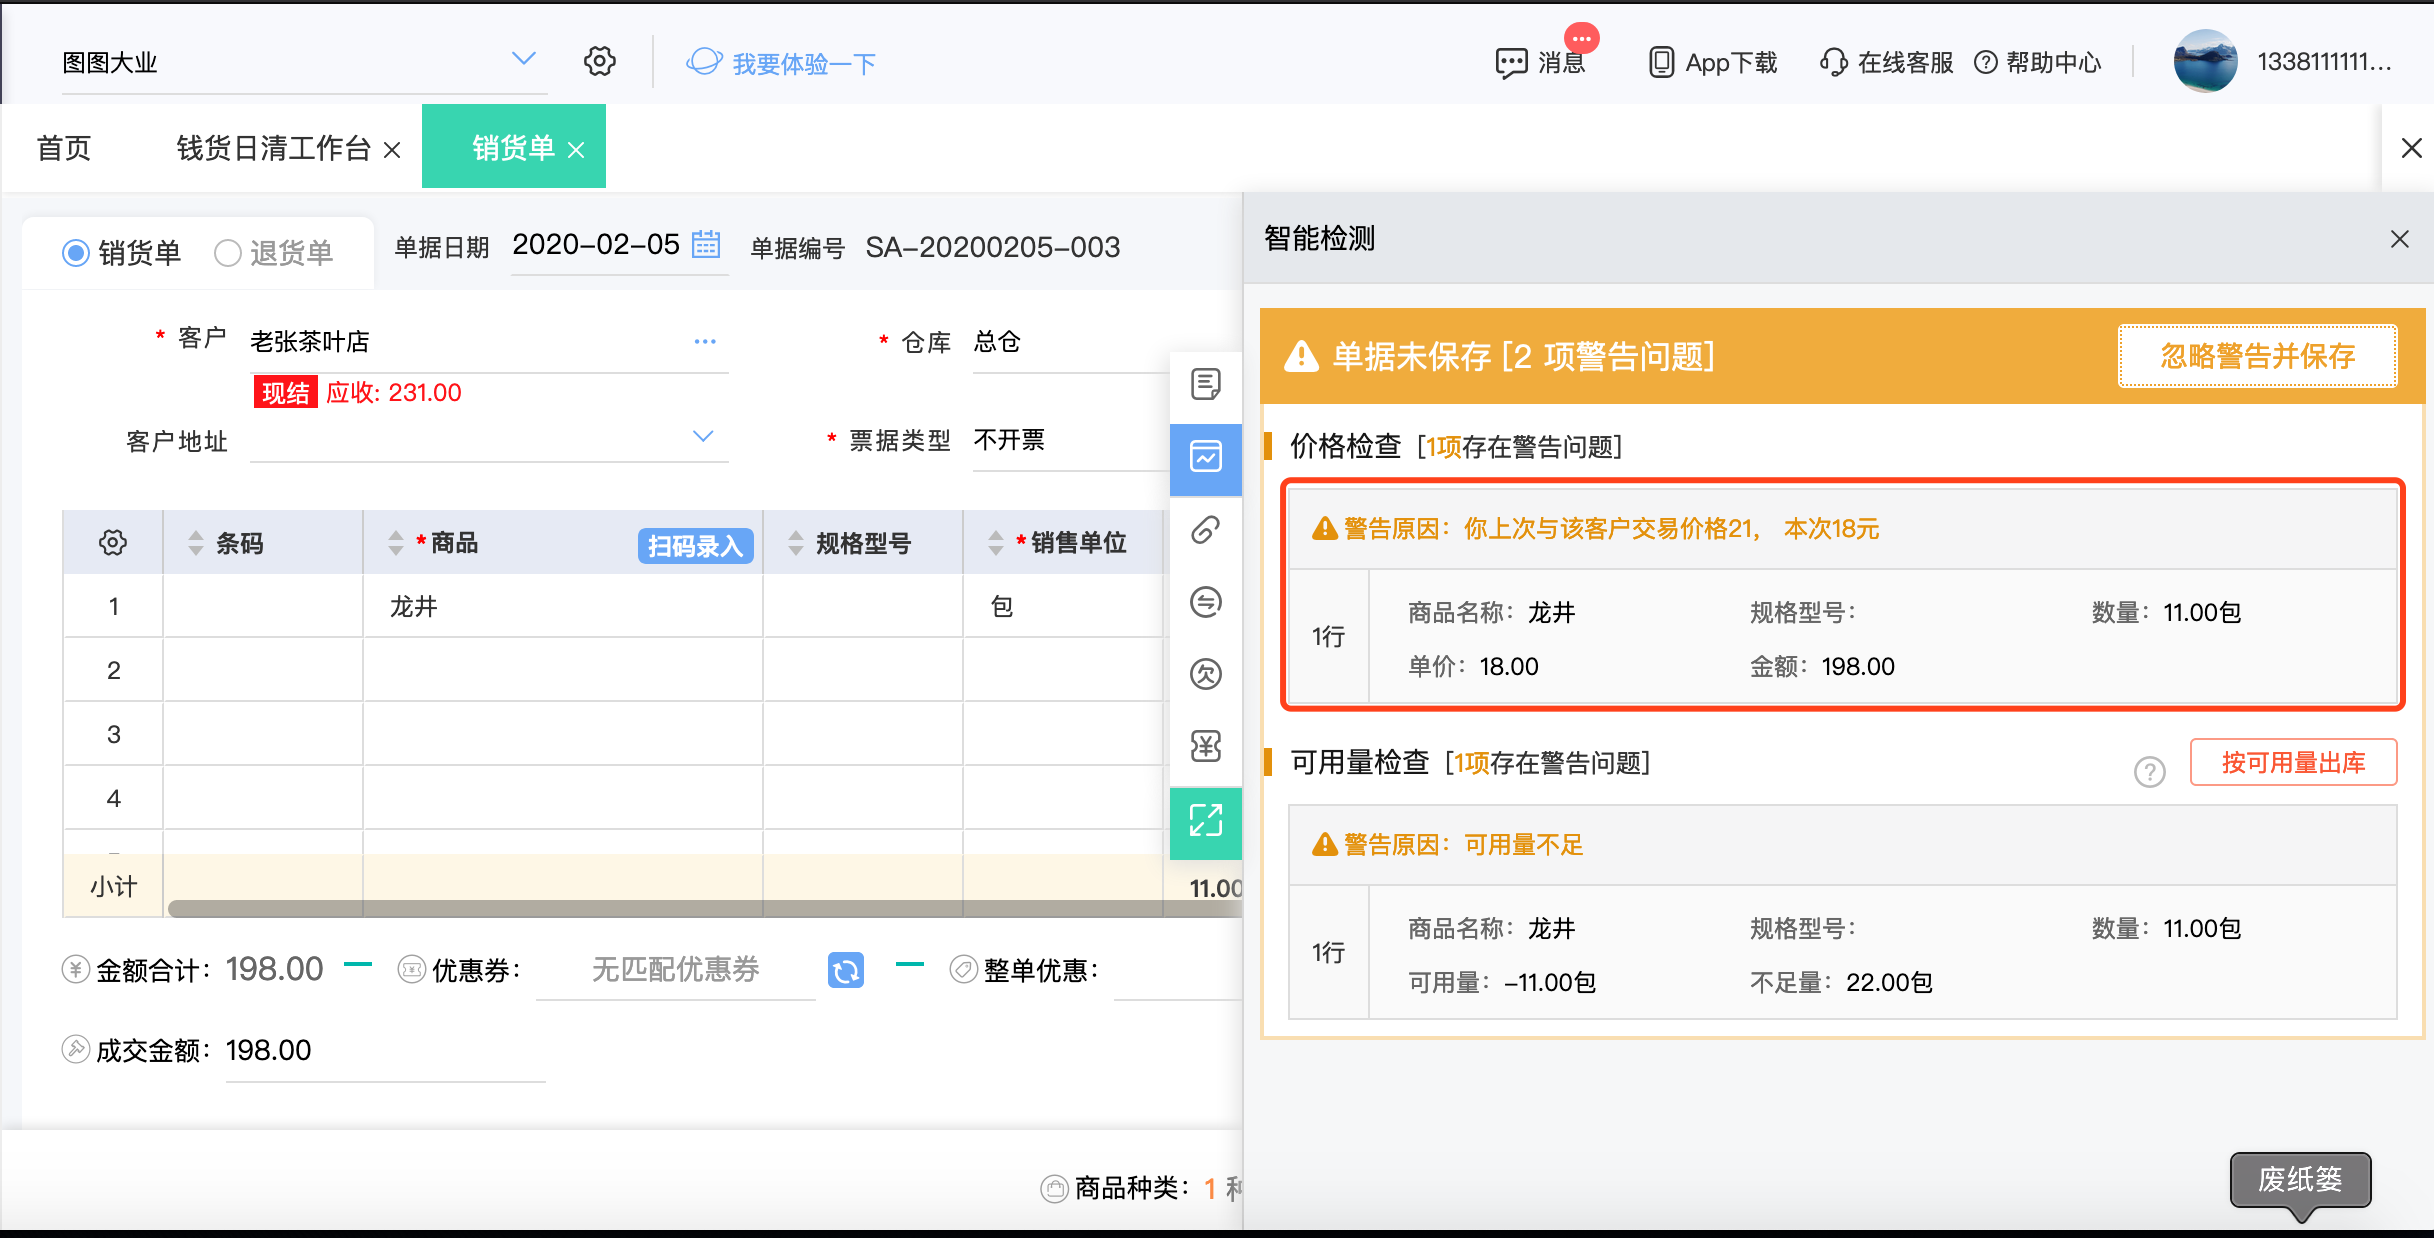Screen dimensions: 2434x1238
Task: Switch to 钱货日清工作台 tab
Action: click(x=276, y=148)
